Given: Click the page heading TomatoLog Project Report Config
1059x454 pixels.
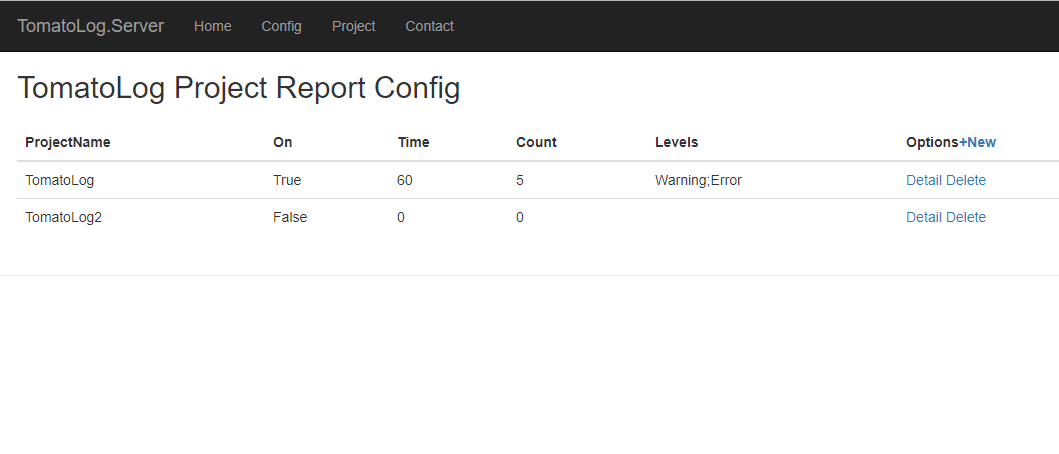Looking at the screenshot, I should pos(238,88).
